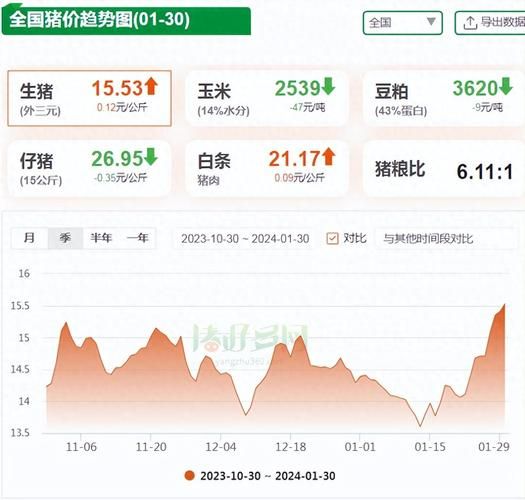Image resolution: width=525 pixels, height=500 pixels.
Task: Click the 01-15 axis date label
Action: [x=430, y=447]
